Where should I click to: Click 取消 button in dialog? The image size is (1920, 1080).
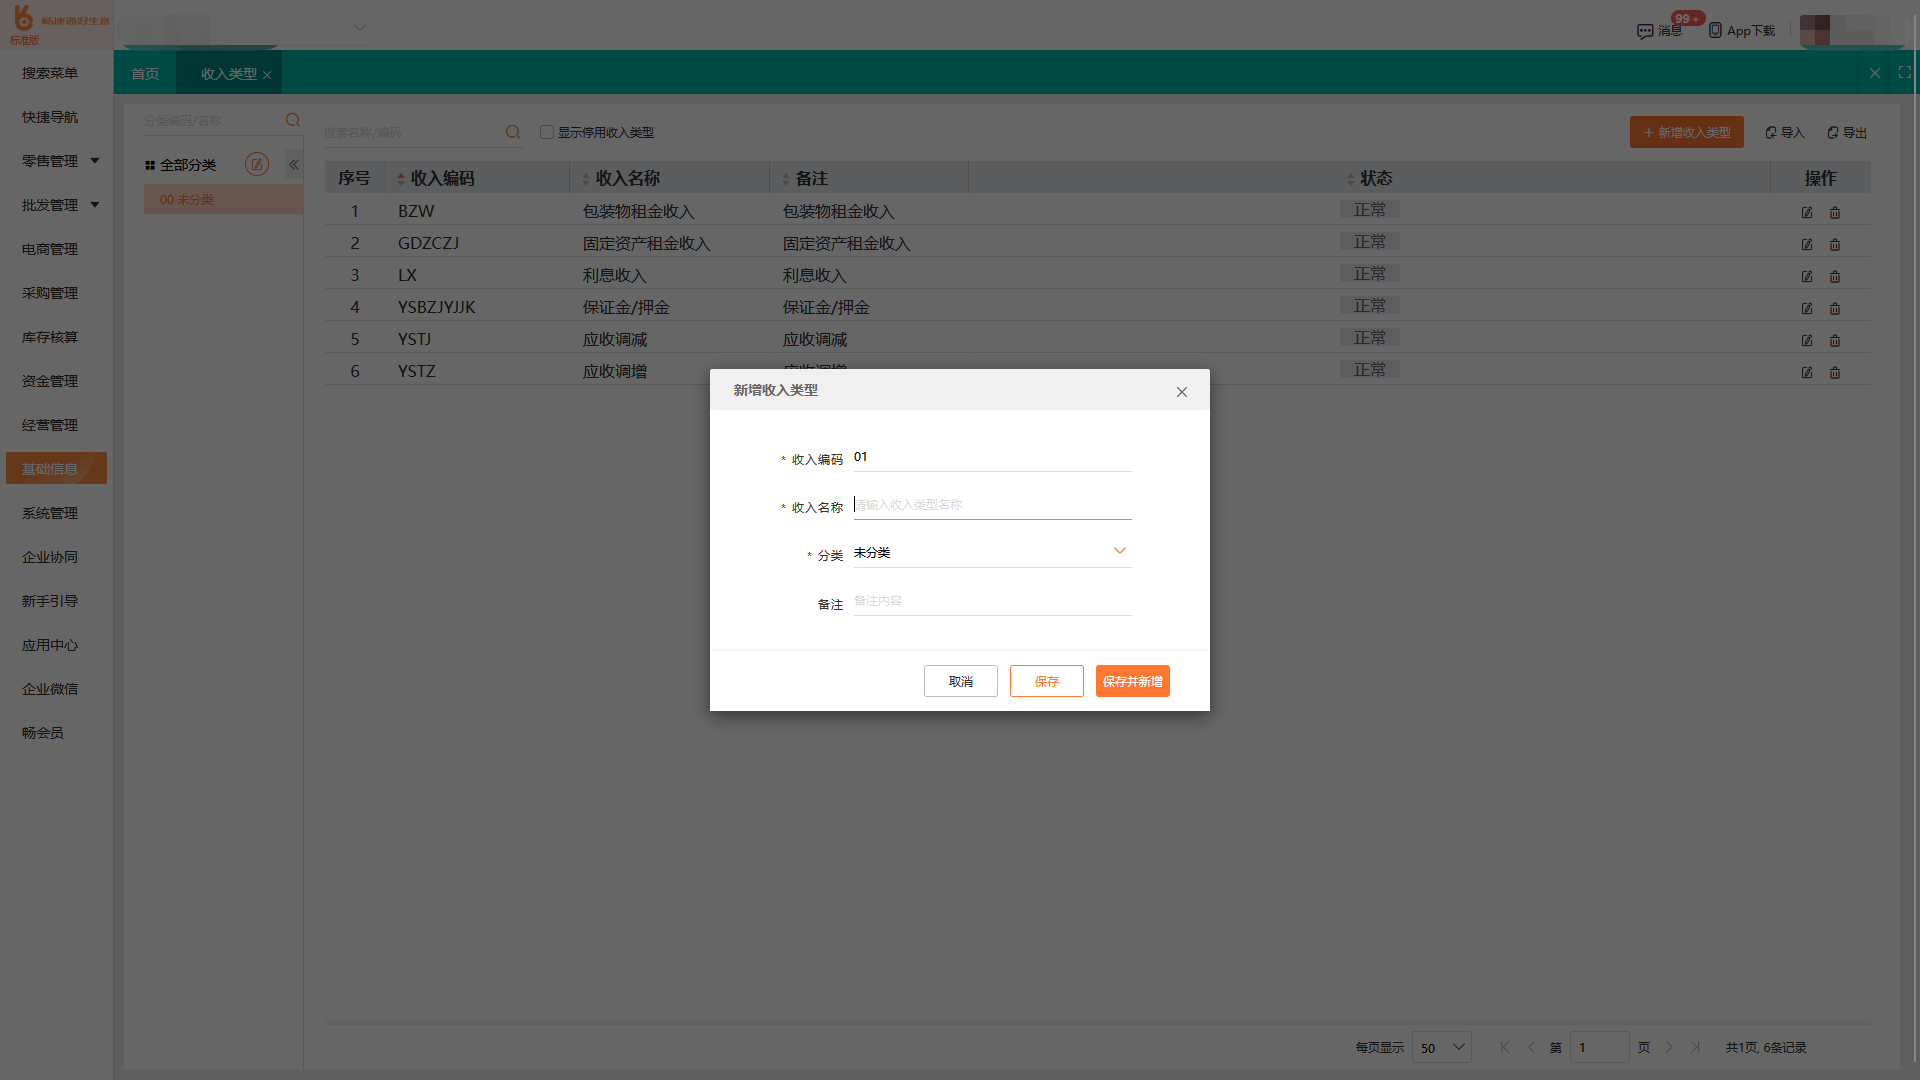pos(961,680)
